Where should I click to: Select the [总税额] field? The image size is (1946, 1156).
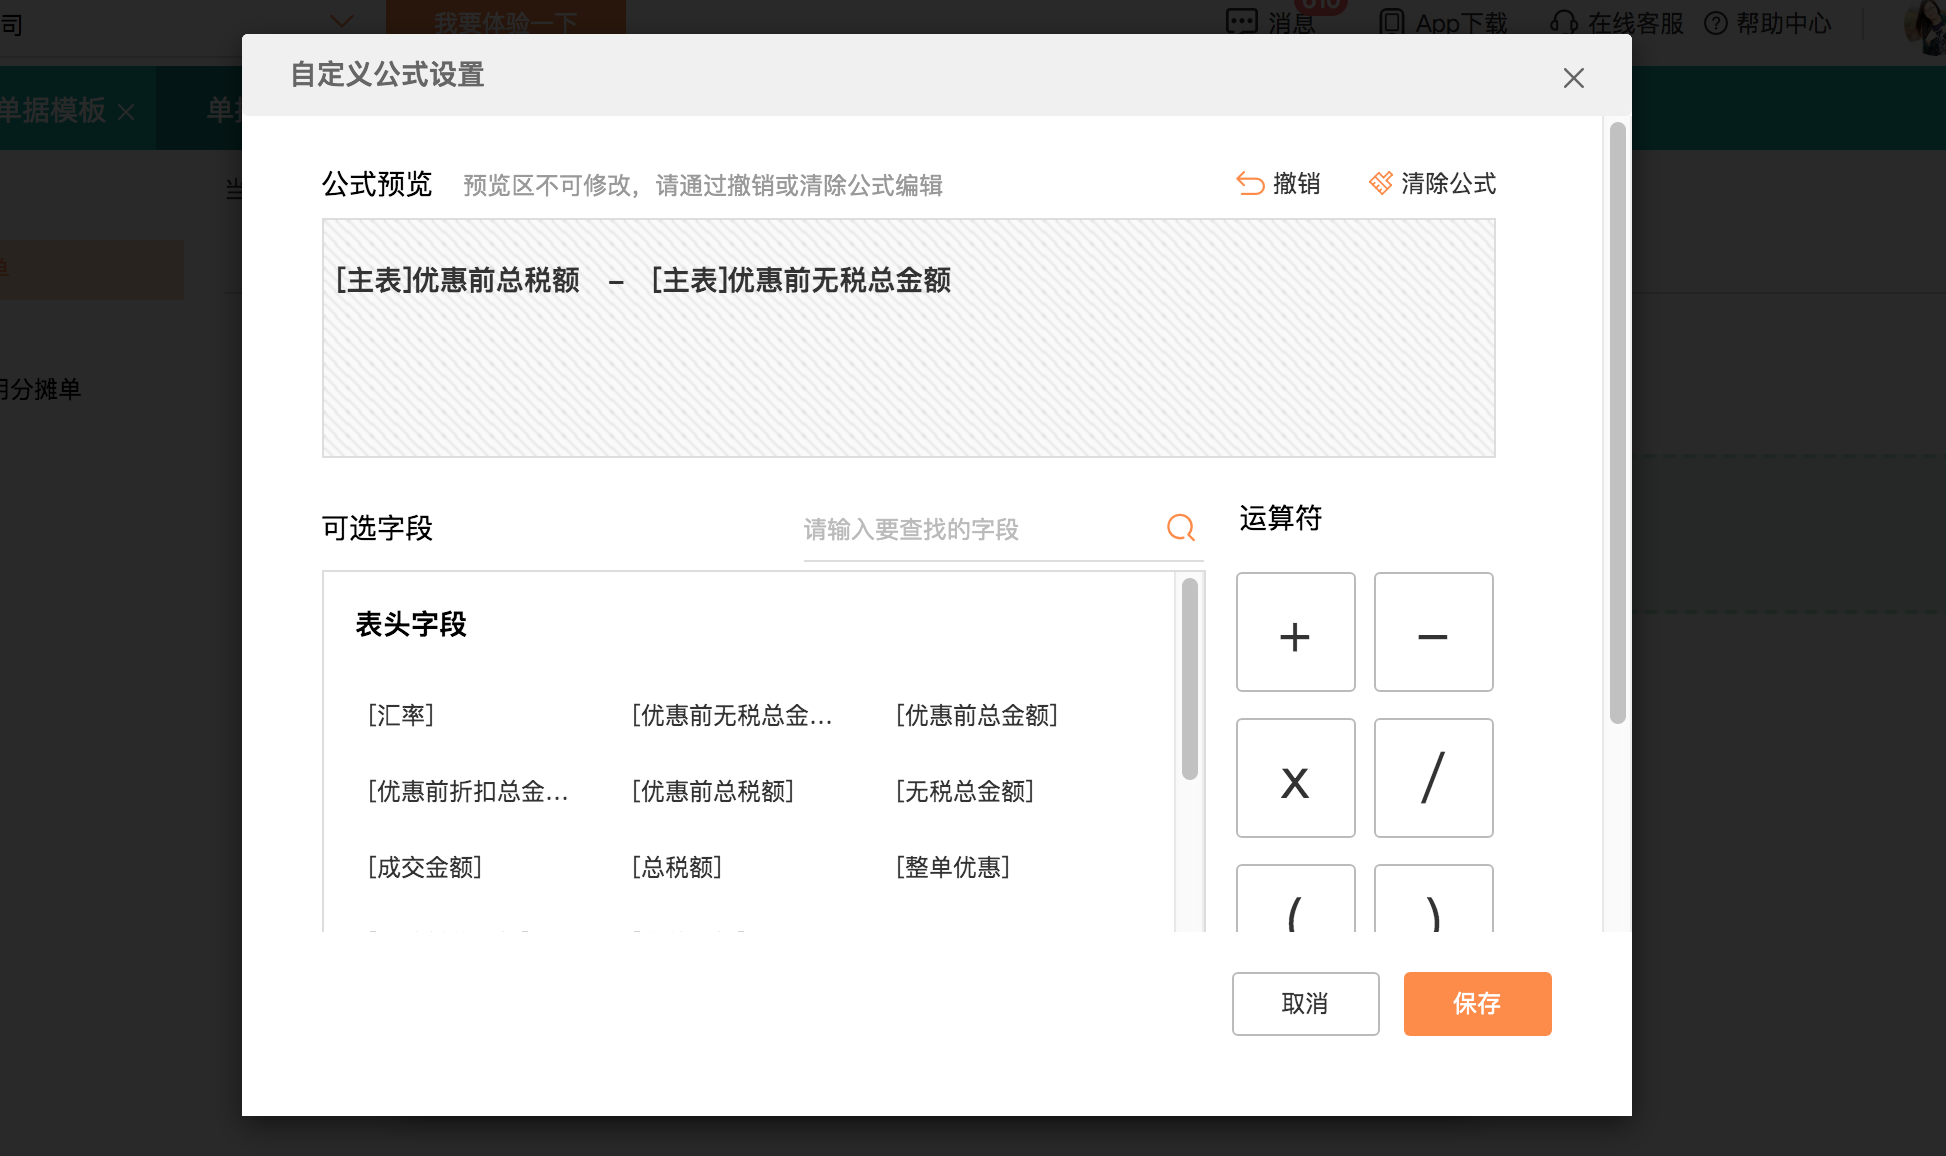click(673, 867)
